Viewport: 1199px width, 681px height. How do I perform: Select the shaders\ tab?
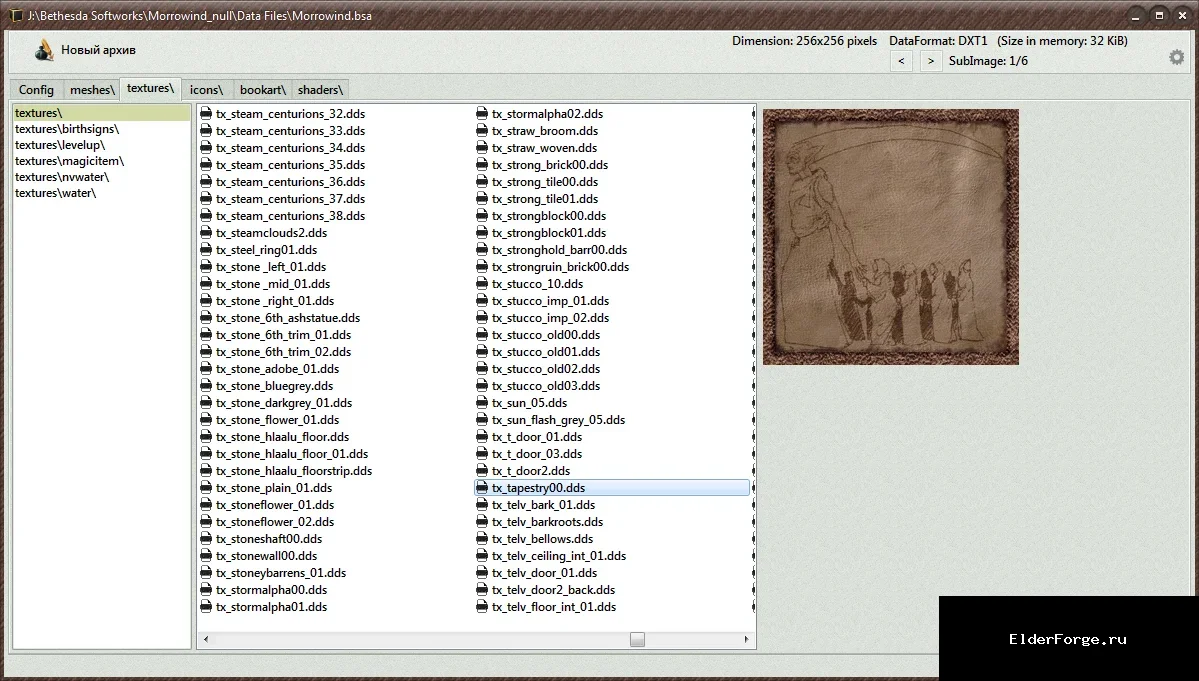[320, 90]
